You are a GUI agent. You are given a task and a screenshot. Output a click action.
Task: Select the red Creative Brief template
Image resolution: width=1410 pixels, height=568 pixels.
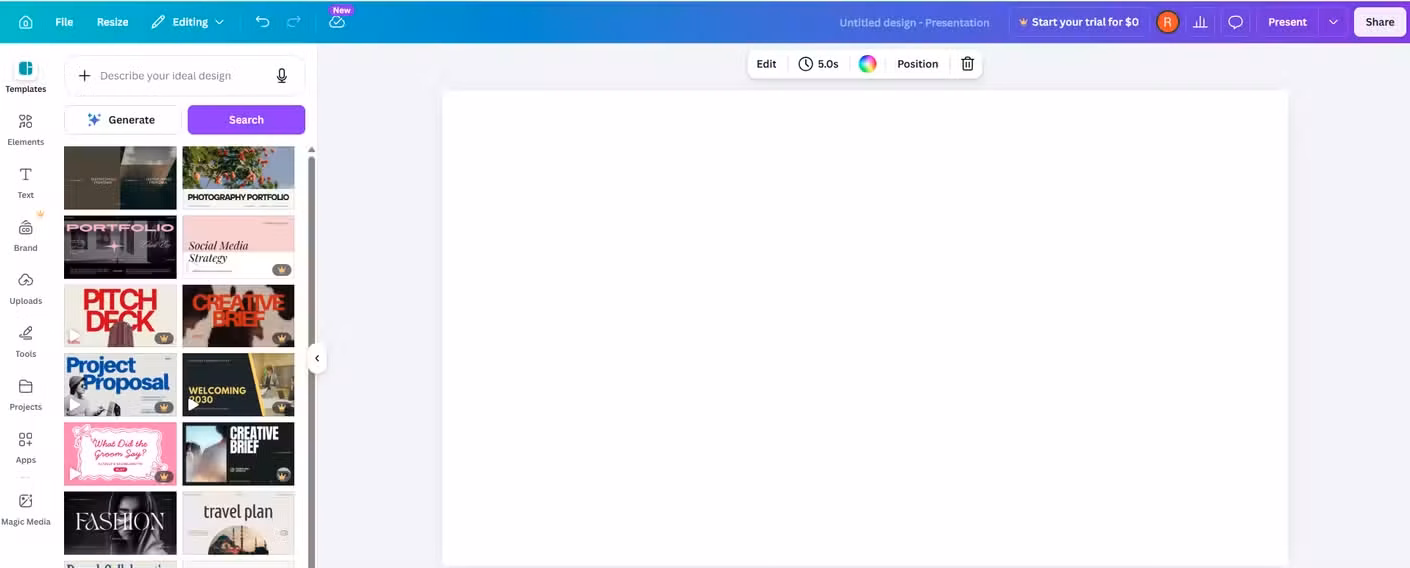click(x=238, y=316)
